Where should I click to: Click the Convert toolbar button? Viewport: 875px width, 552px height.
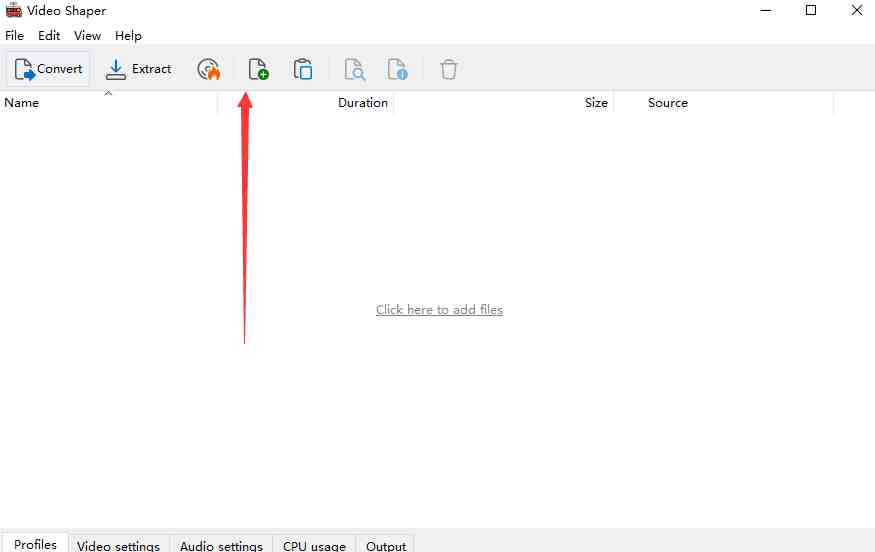click(49, 69)
